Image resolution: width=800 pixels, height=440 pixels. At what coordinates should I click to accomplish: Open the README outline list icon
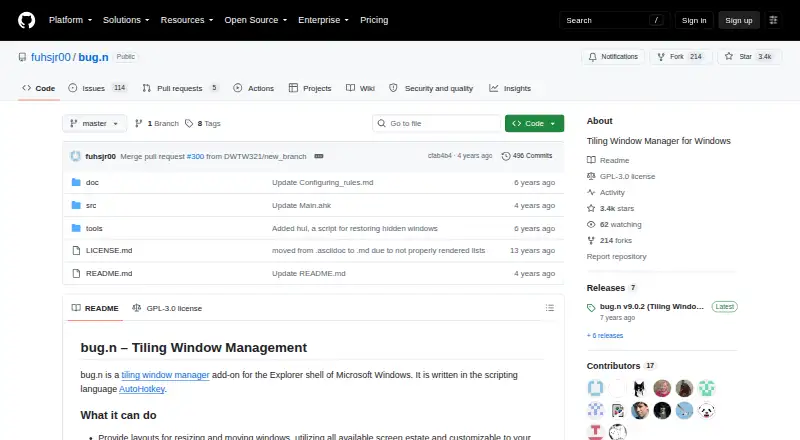click(x=549, y=308)
